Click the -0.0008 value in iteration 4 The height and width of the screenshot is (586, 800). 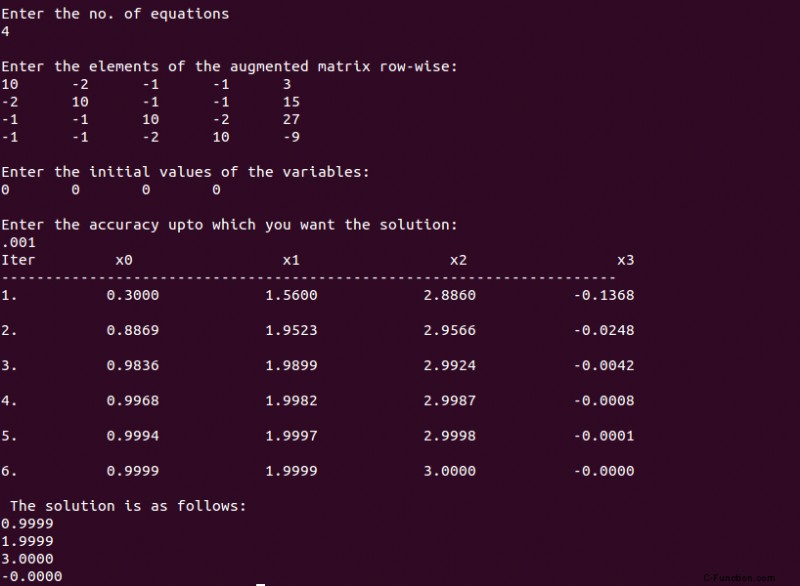coord(604,401)
